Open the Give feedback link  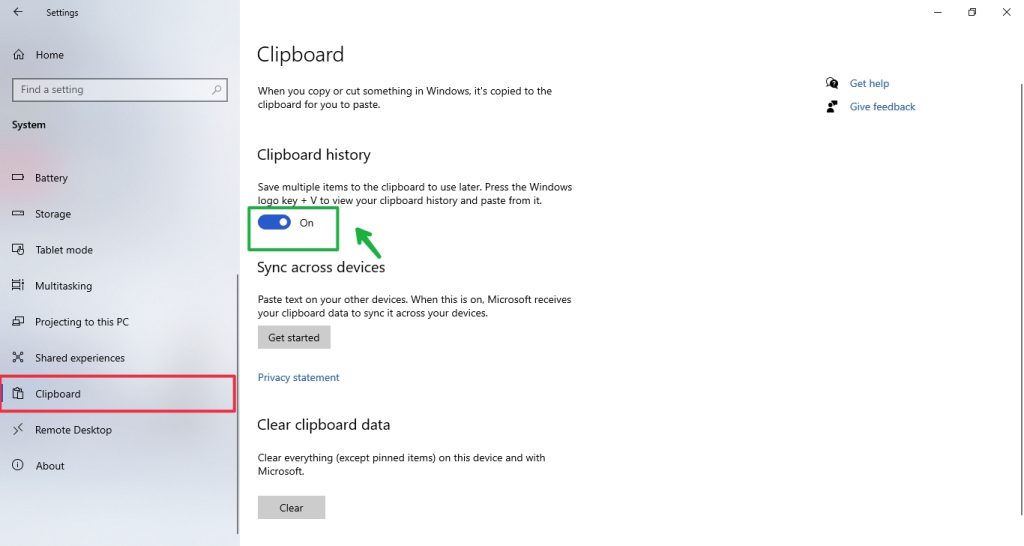click(882, 106)
